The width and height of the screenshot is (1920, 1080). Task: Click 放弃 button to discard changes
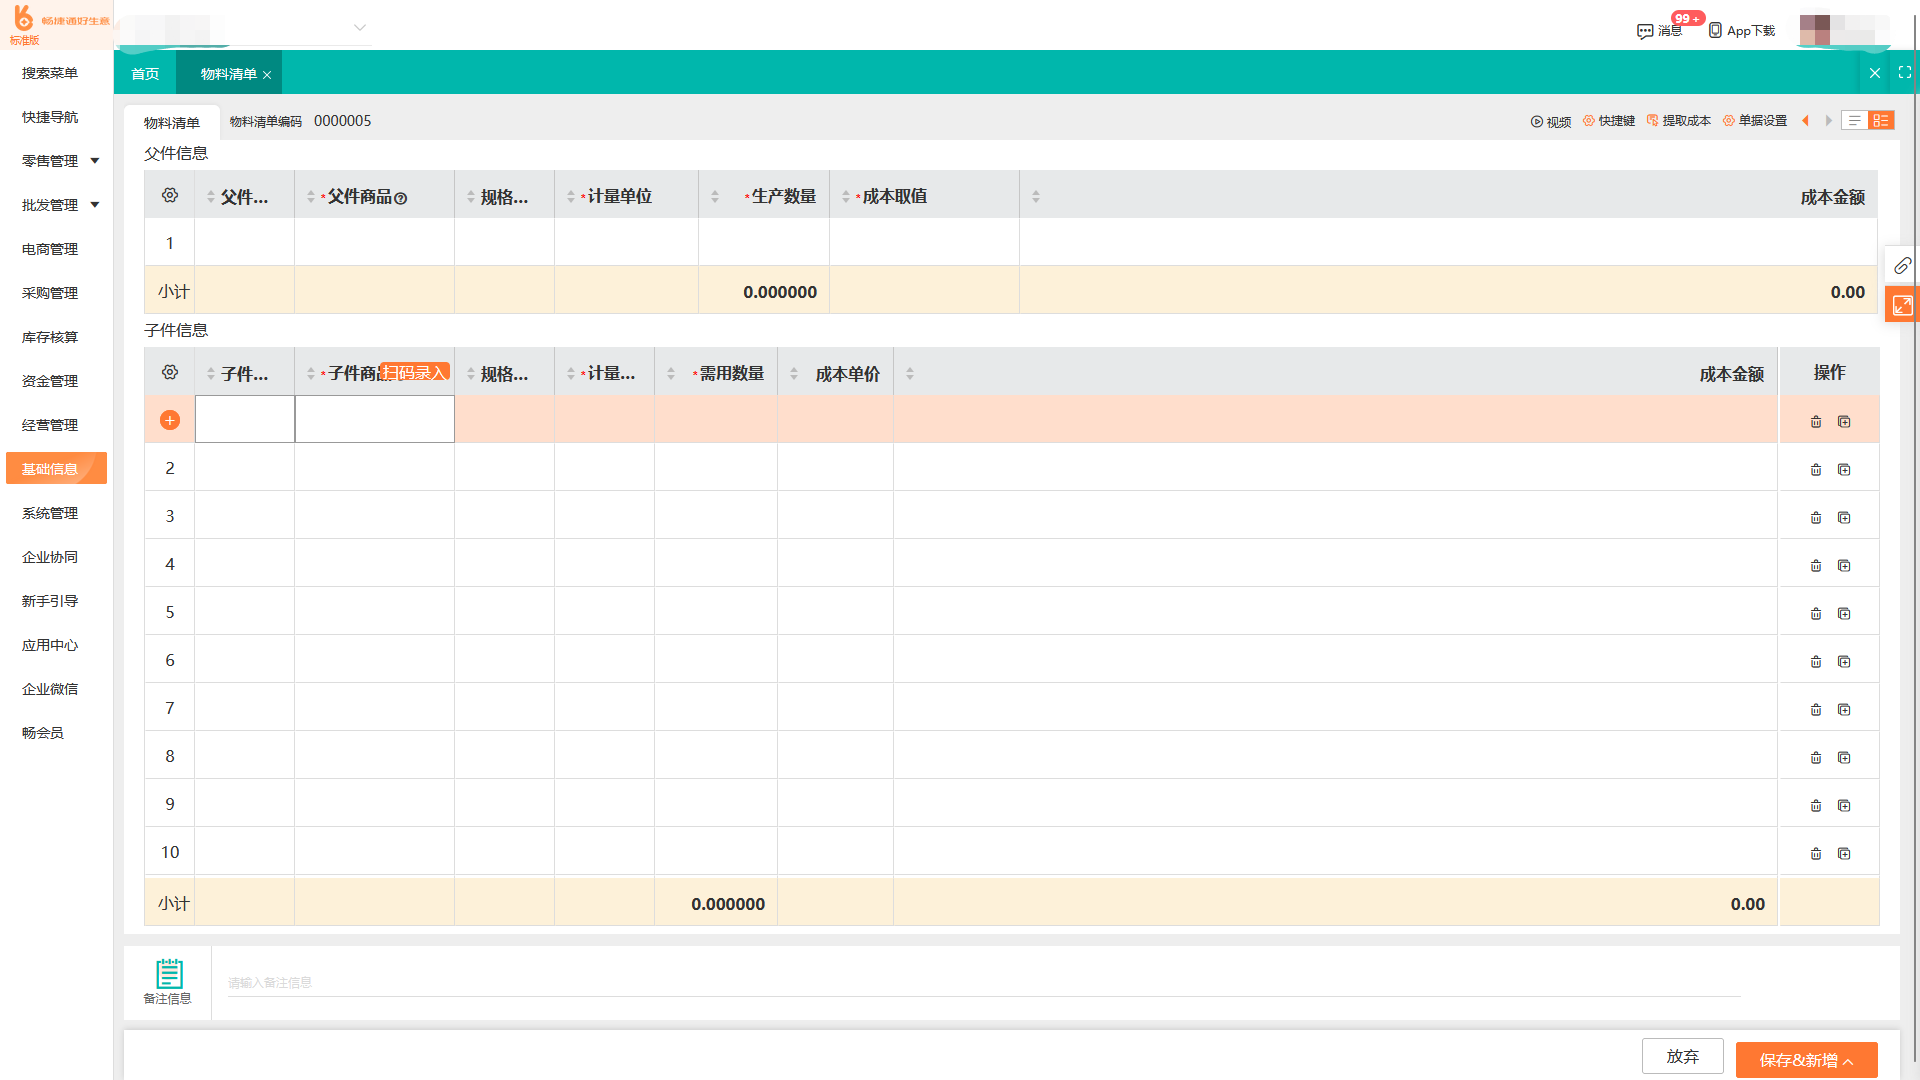point(1685,1056)
